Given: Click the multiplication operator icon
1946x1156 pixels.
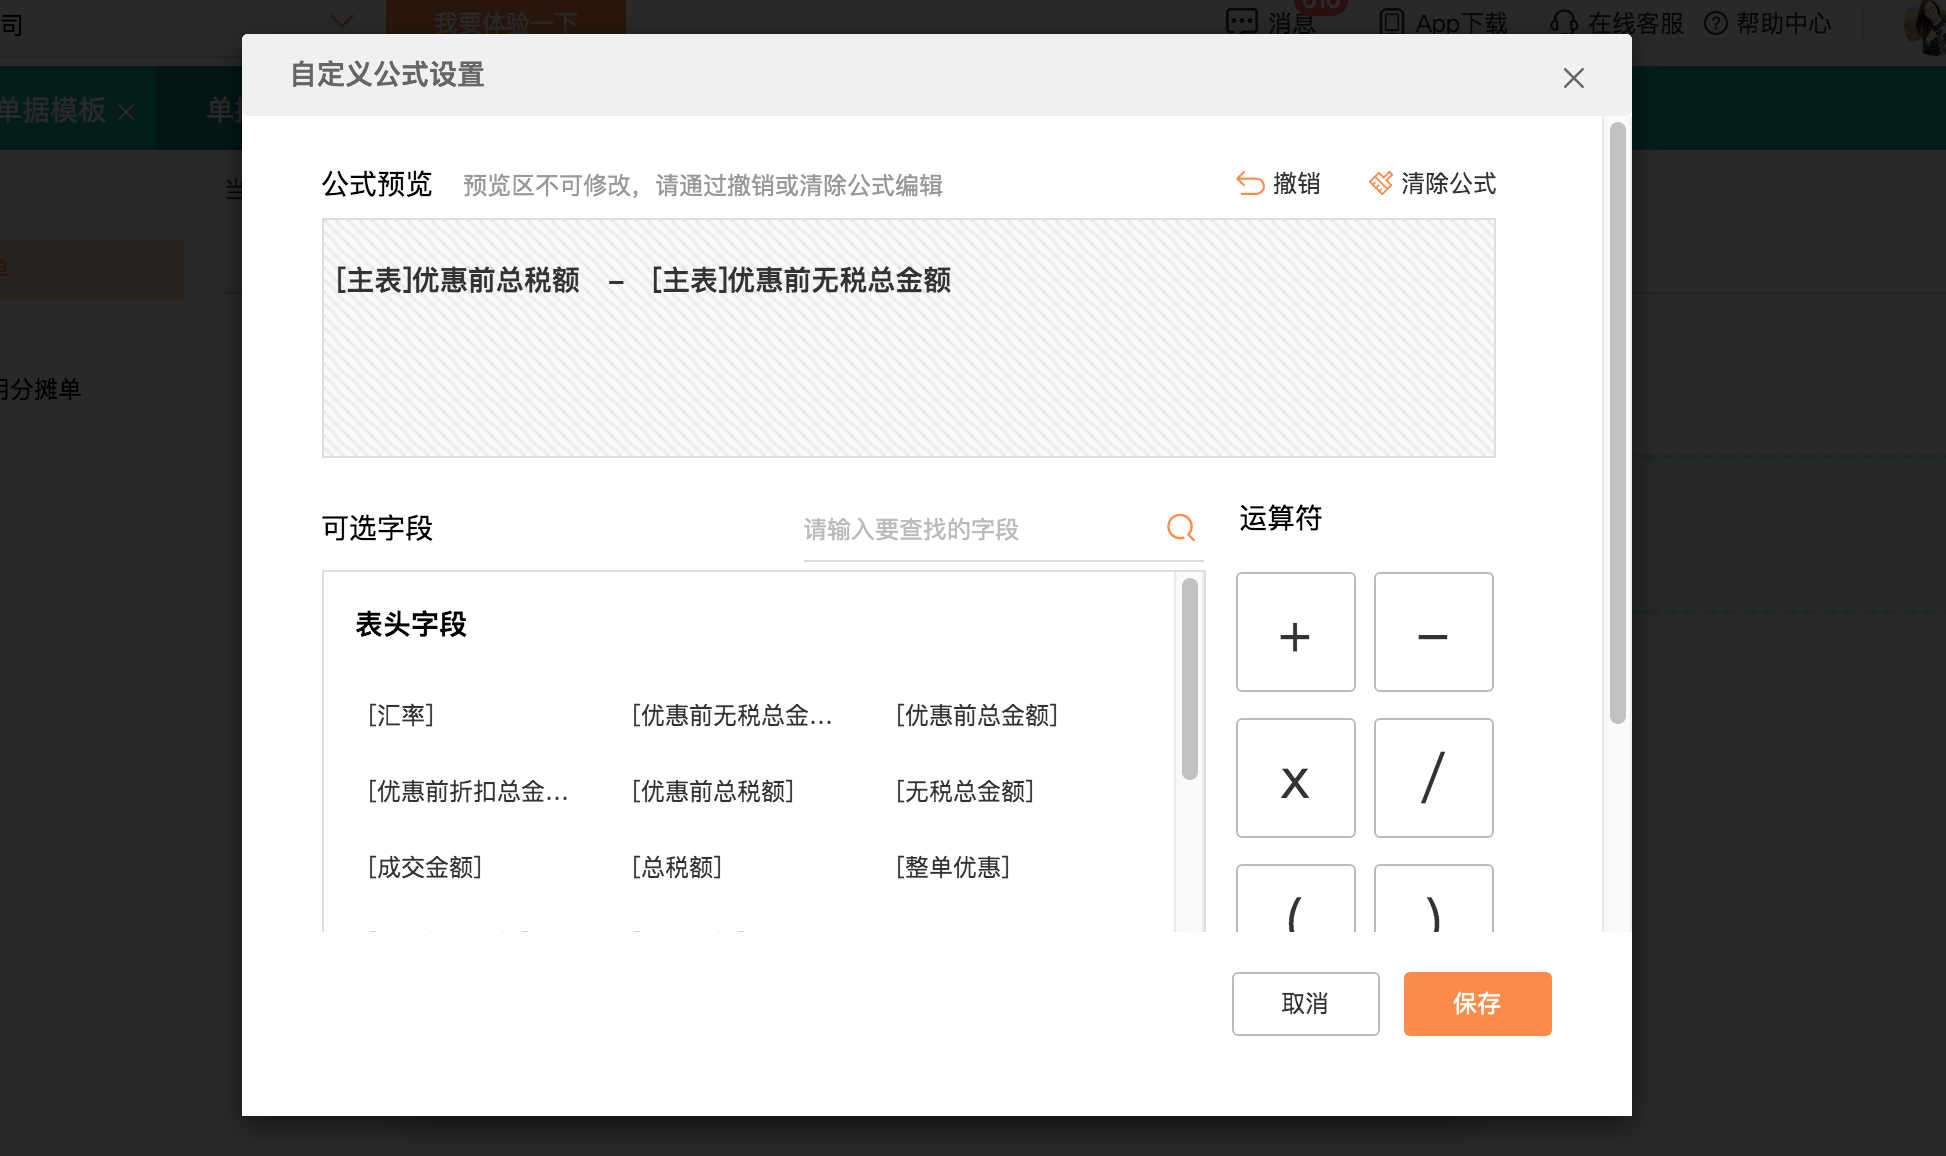Looking at the screenshot, I should 1292,776.
